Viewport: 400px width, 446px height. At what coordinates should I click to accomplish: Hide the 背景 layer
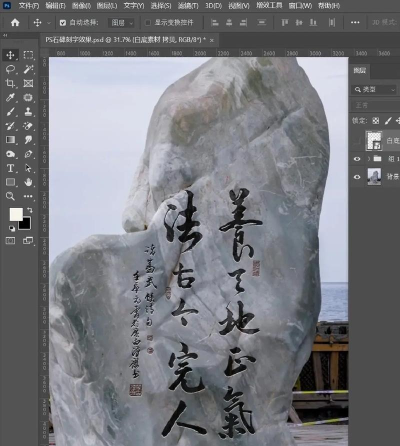357,177
